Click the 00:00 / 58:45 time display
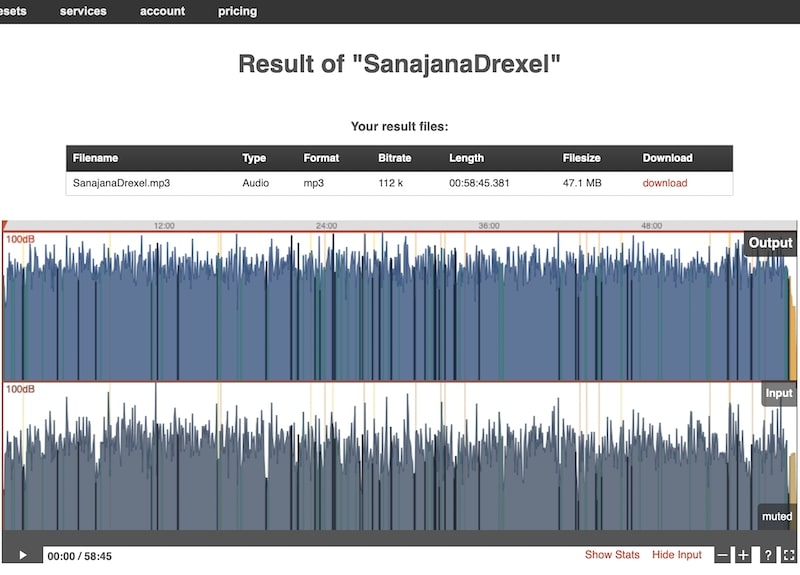 80,556
